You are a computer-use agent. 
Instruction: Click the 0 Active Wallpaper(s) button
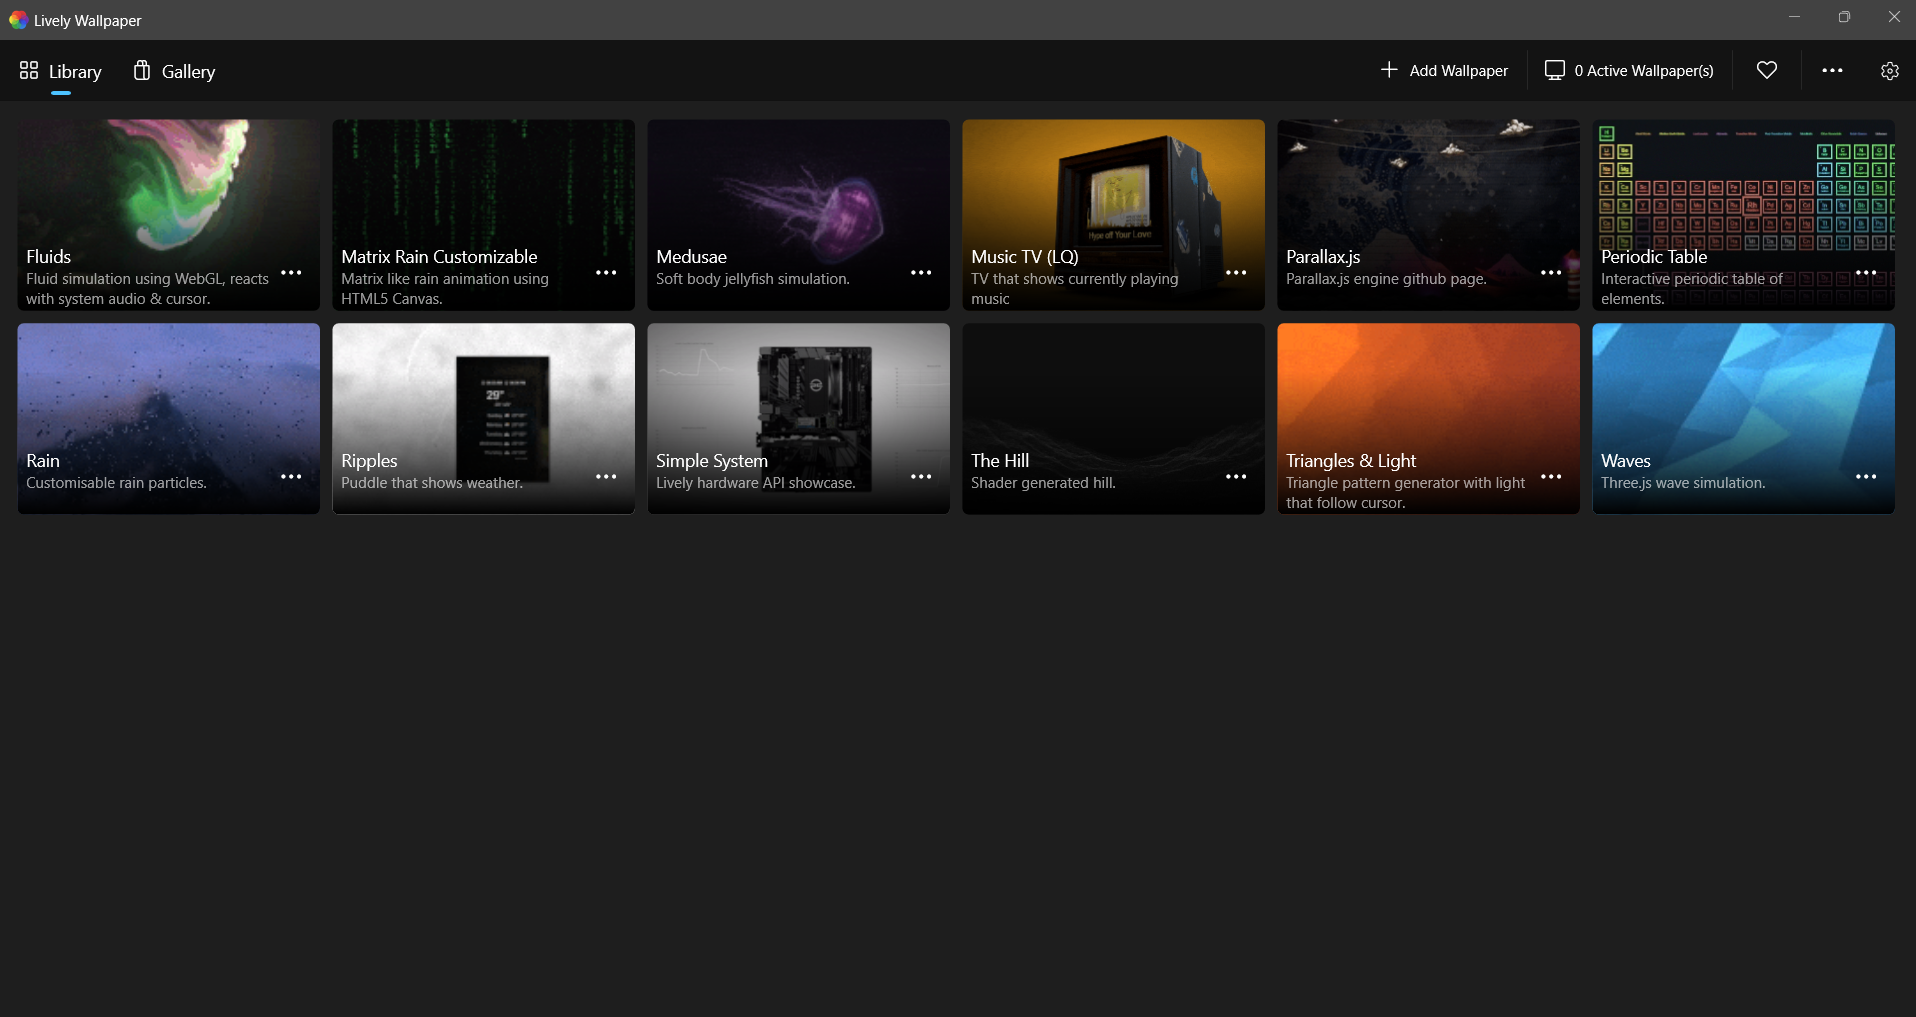coord(1628,70)
